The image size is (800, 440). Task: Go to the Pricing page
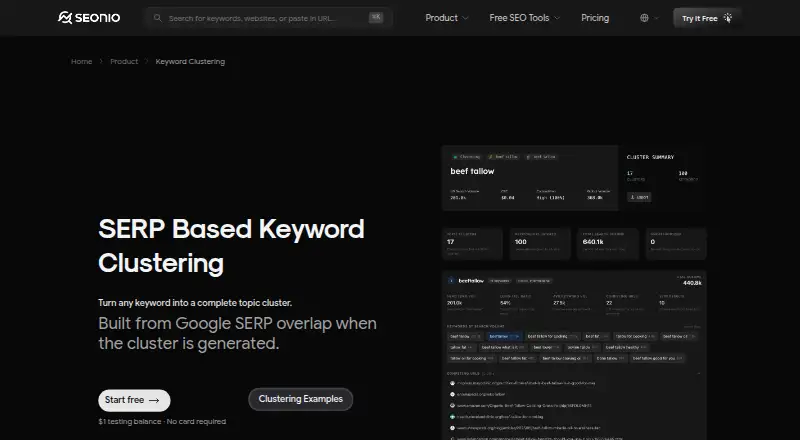click(595, 18)
